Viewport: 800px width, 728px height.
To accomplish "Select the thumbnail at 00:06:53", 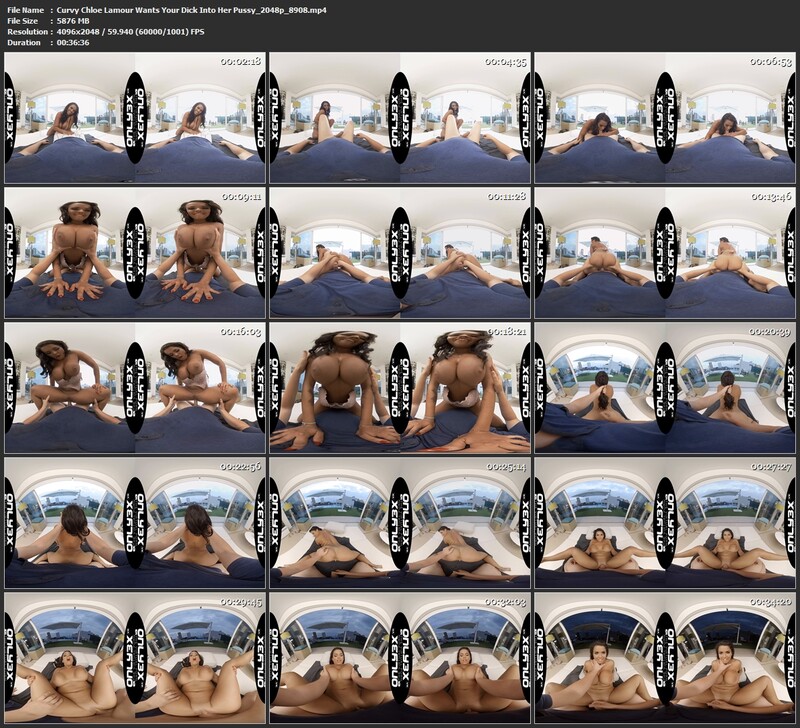I will coord(665,118).
